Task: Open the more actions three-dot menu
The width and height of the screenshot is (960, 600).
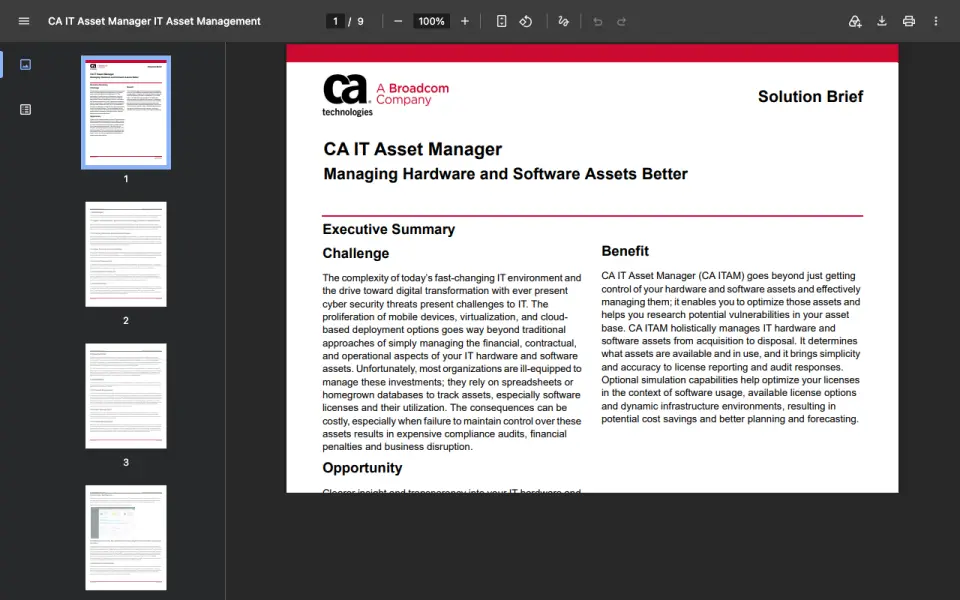Action: click(x=936, y=21)
